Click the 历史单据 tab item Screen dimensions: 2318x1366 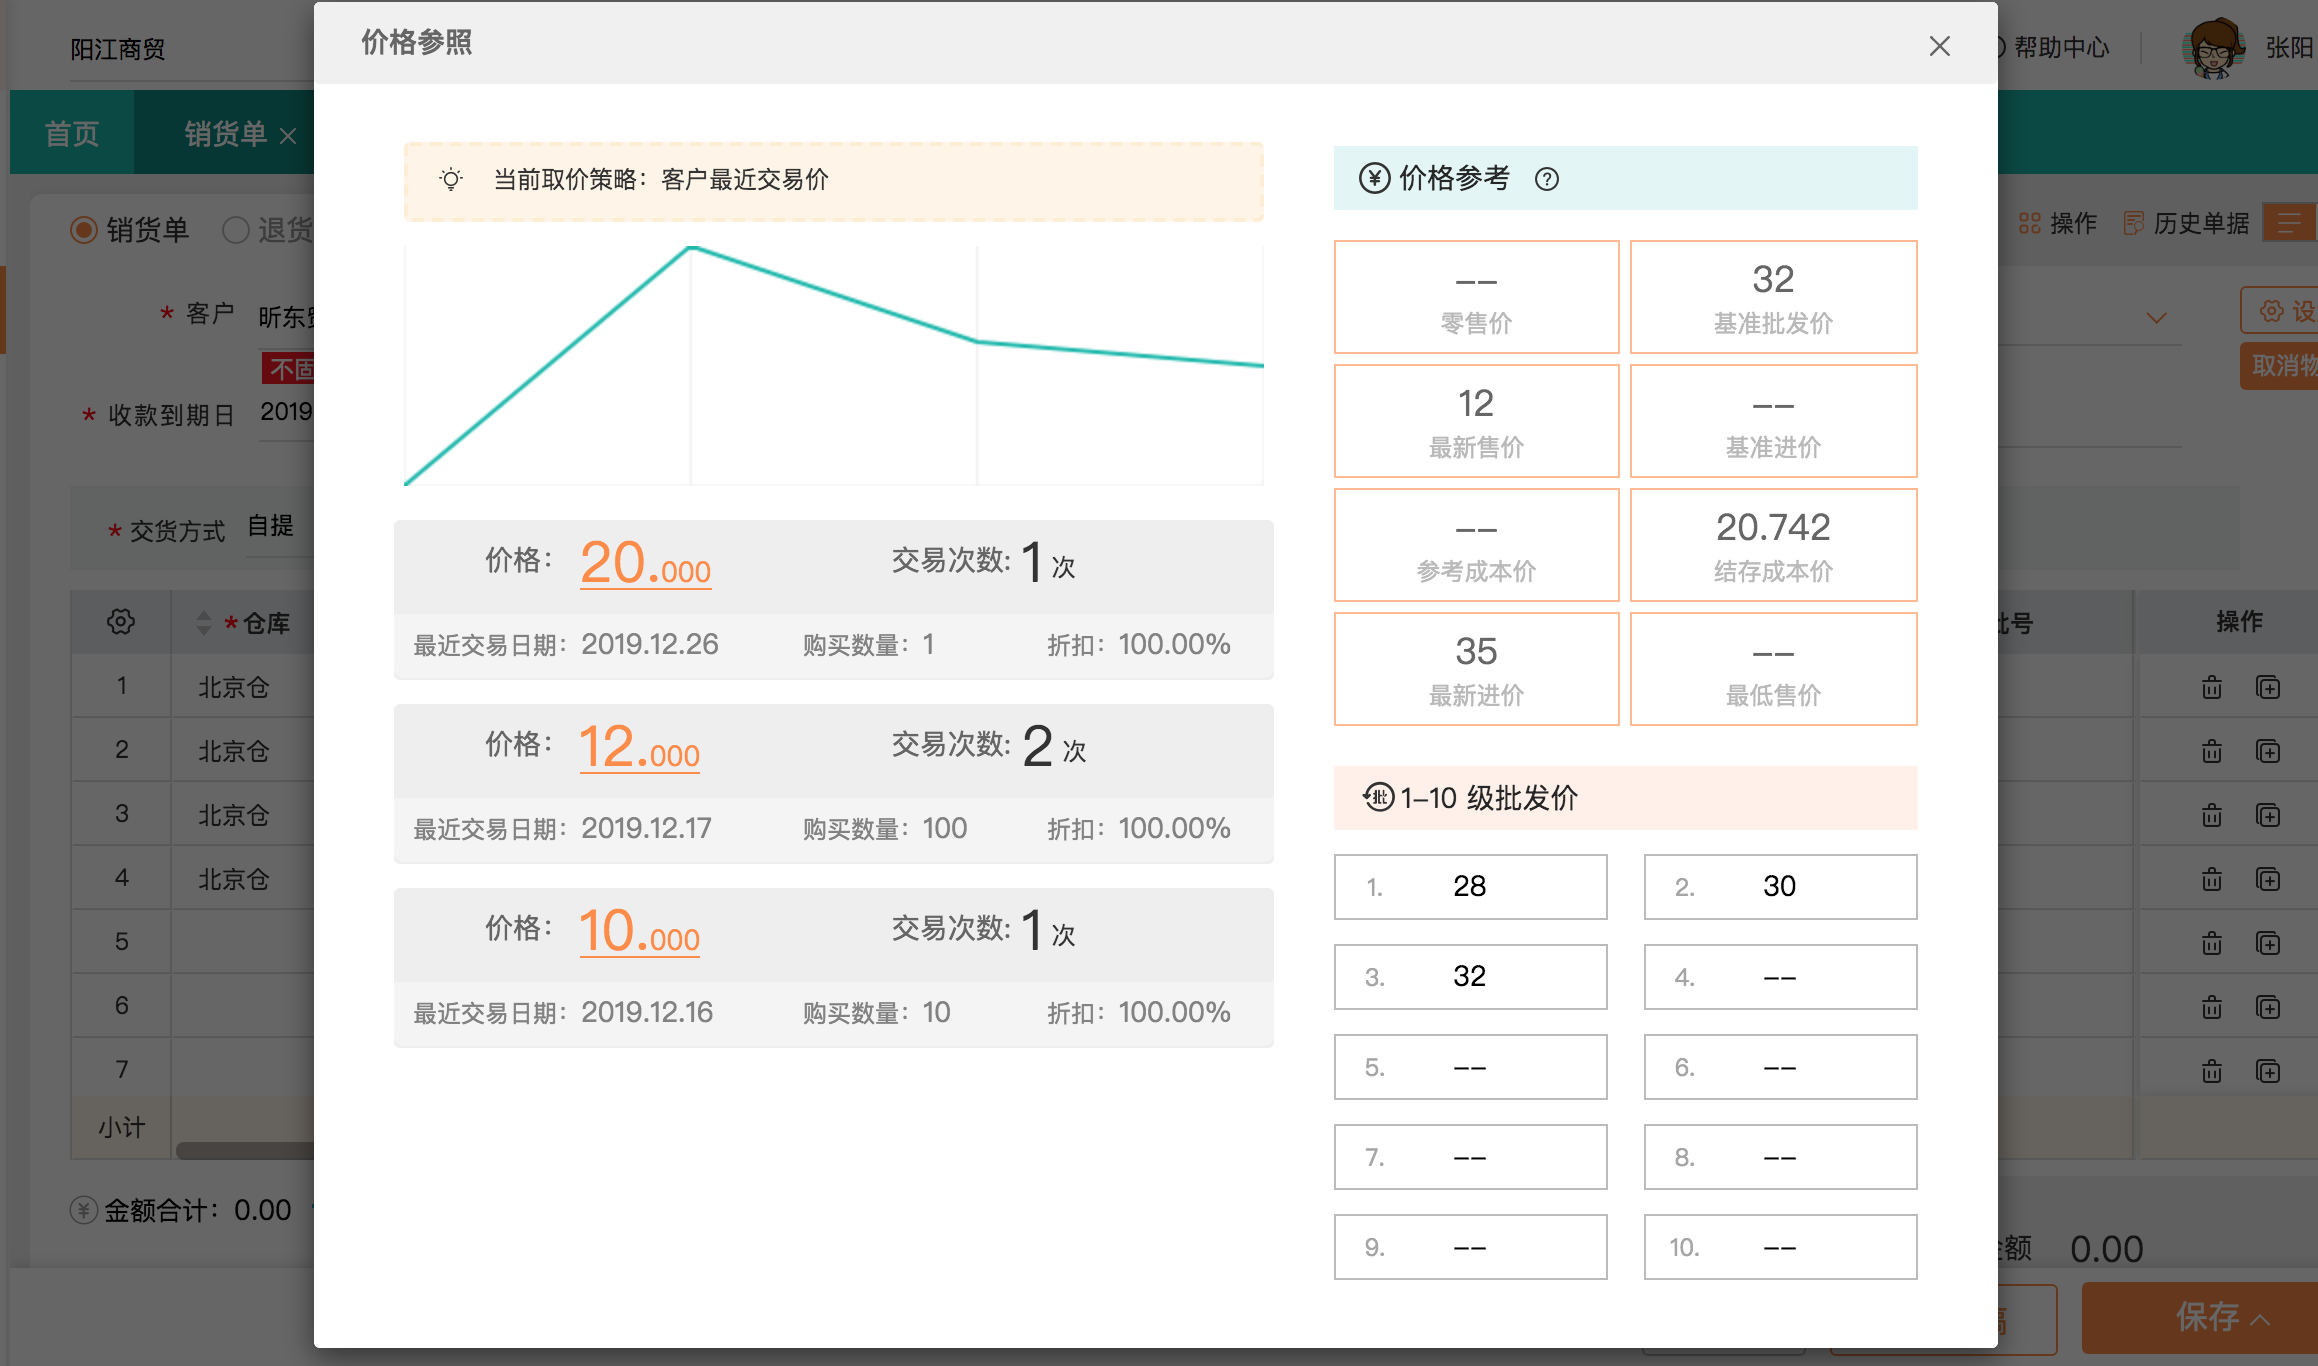click(x=2194, y=228)
